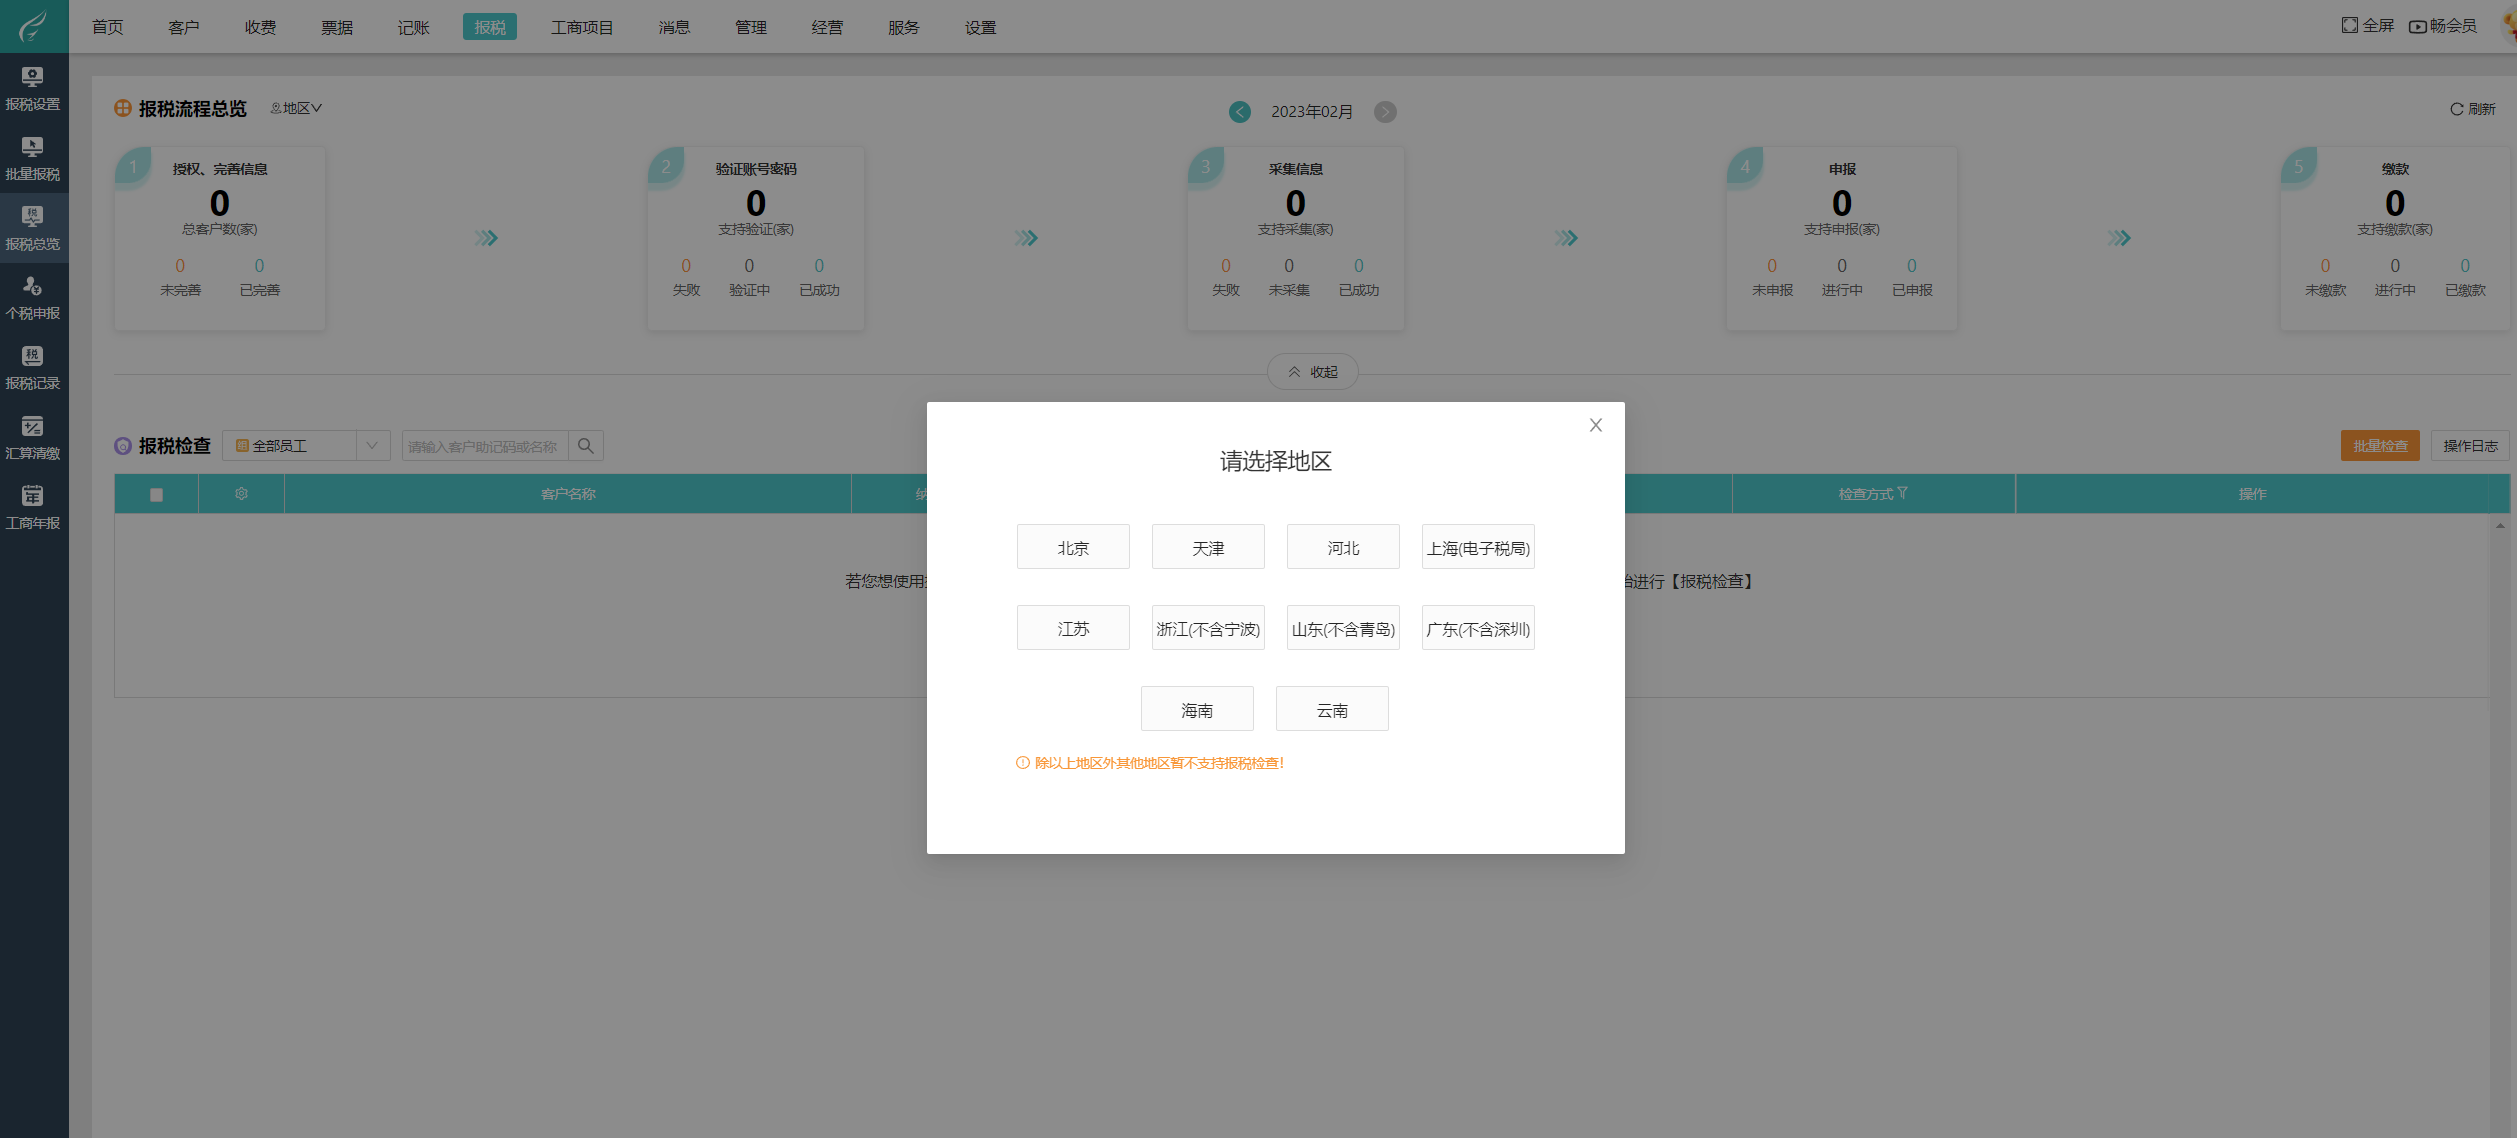Select 北京 region in dialog
The width and height of the screenshot is (2517, 1138).
[1072, 547]
